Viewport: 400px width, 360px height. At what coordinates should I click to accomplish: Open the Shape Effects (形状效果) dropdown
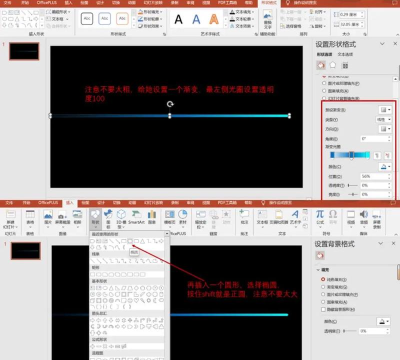click(150, 26)
